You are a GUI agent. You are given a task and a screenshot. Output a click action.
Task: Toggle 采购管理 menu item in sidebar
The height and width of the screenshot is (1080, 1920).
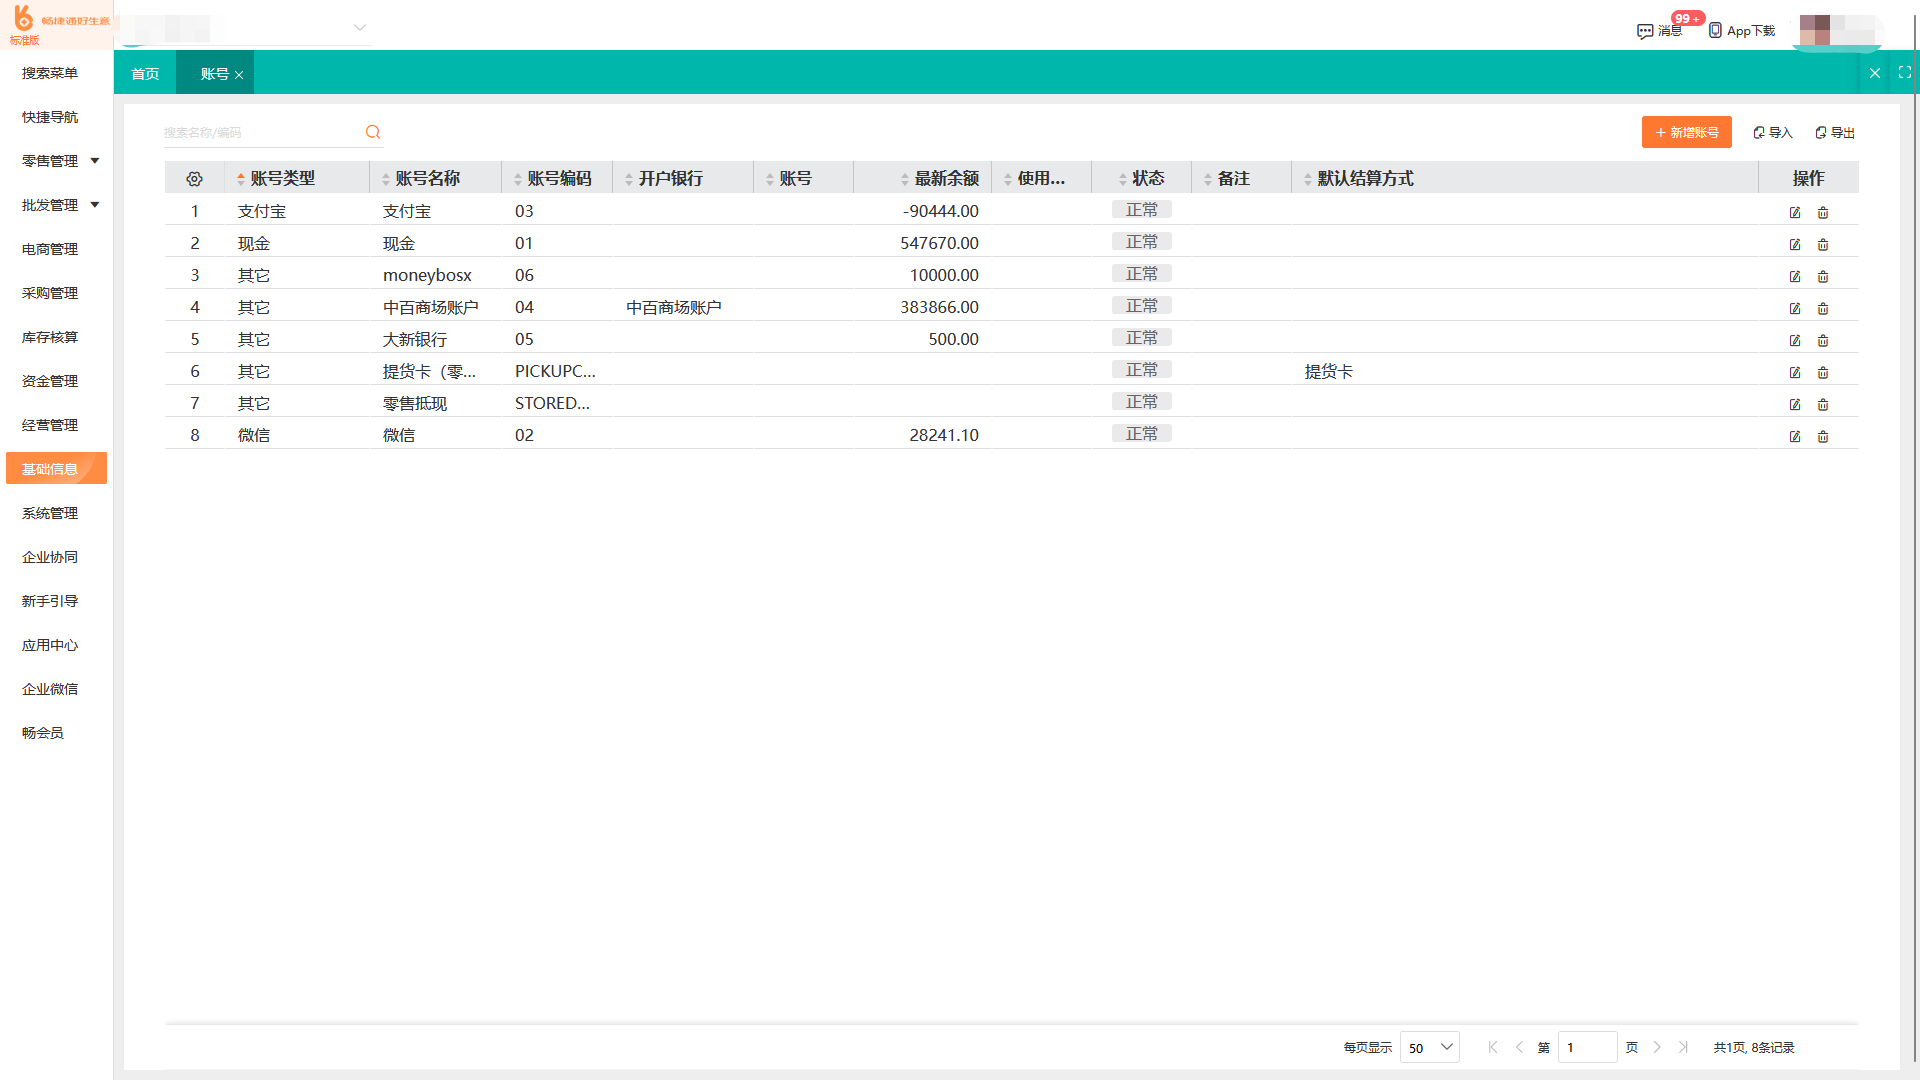point(51,293)
